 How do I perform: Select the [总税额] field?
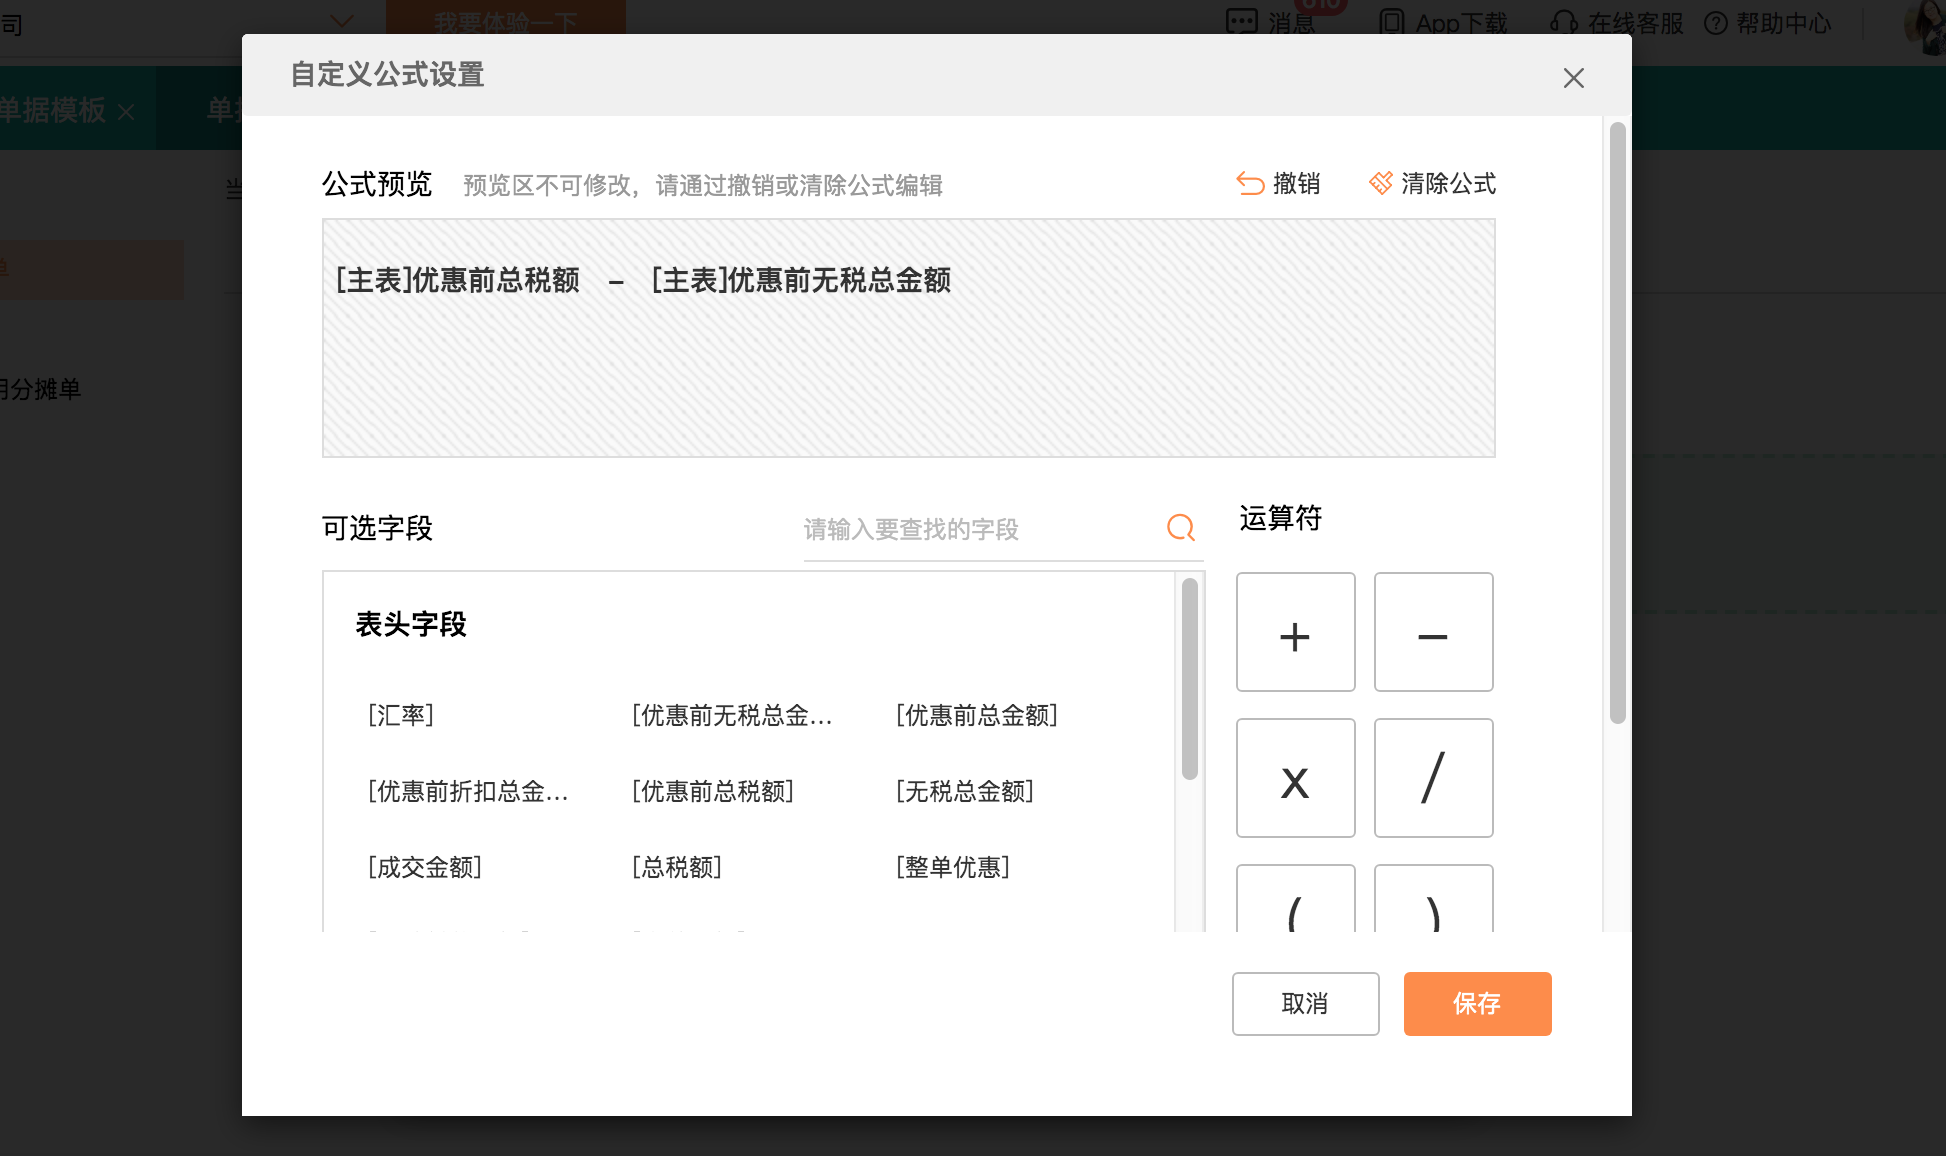(x=677, y=867)
